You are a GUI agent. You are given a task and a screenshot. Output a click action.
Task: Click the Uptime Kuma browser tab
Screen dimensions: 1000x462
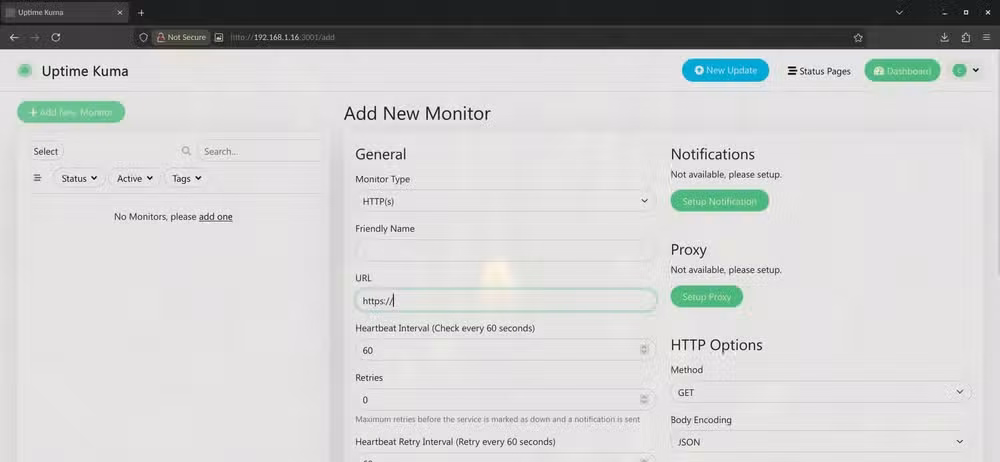(64, 13)
